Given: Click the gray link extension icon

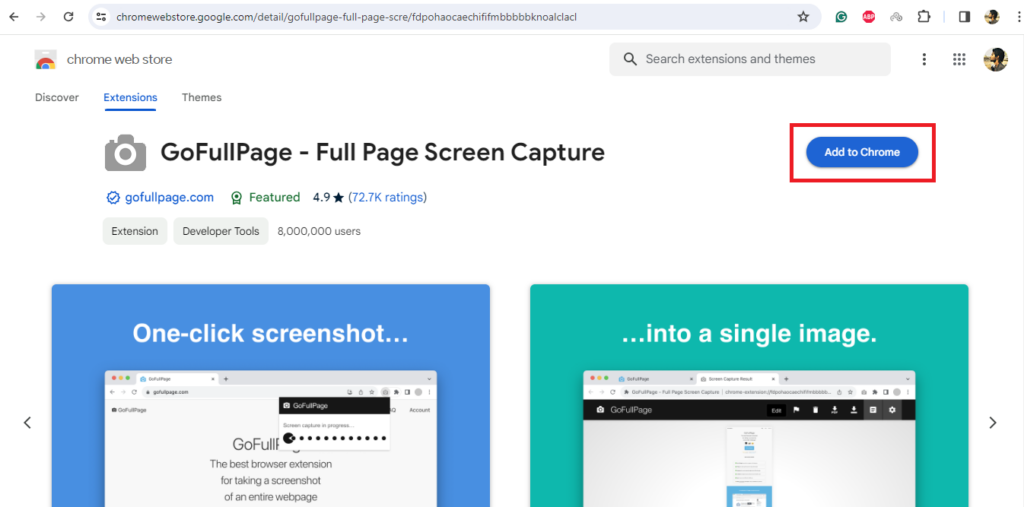Looking at the screenshot, I should [896, 17].
